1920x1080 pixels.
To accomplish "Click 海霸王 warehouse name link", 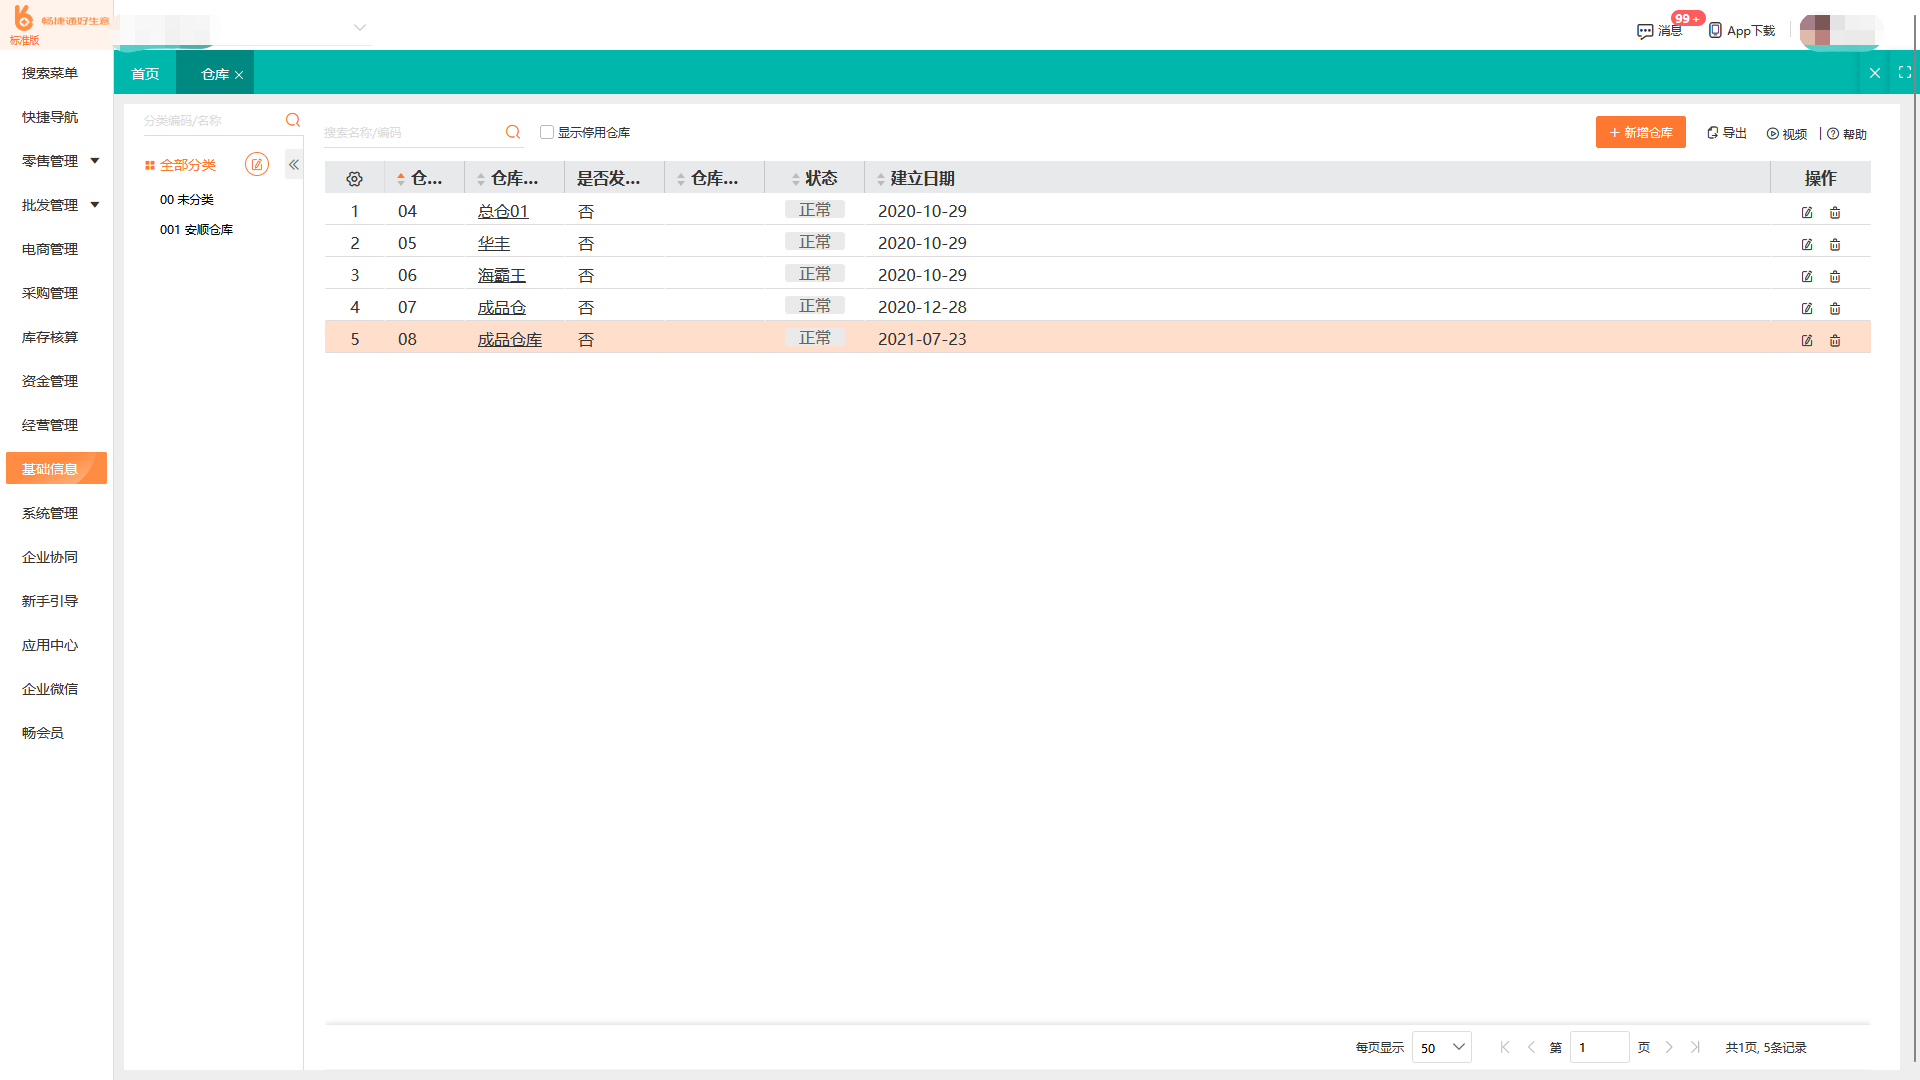I will click(x=501, y=274).
